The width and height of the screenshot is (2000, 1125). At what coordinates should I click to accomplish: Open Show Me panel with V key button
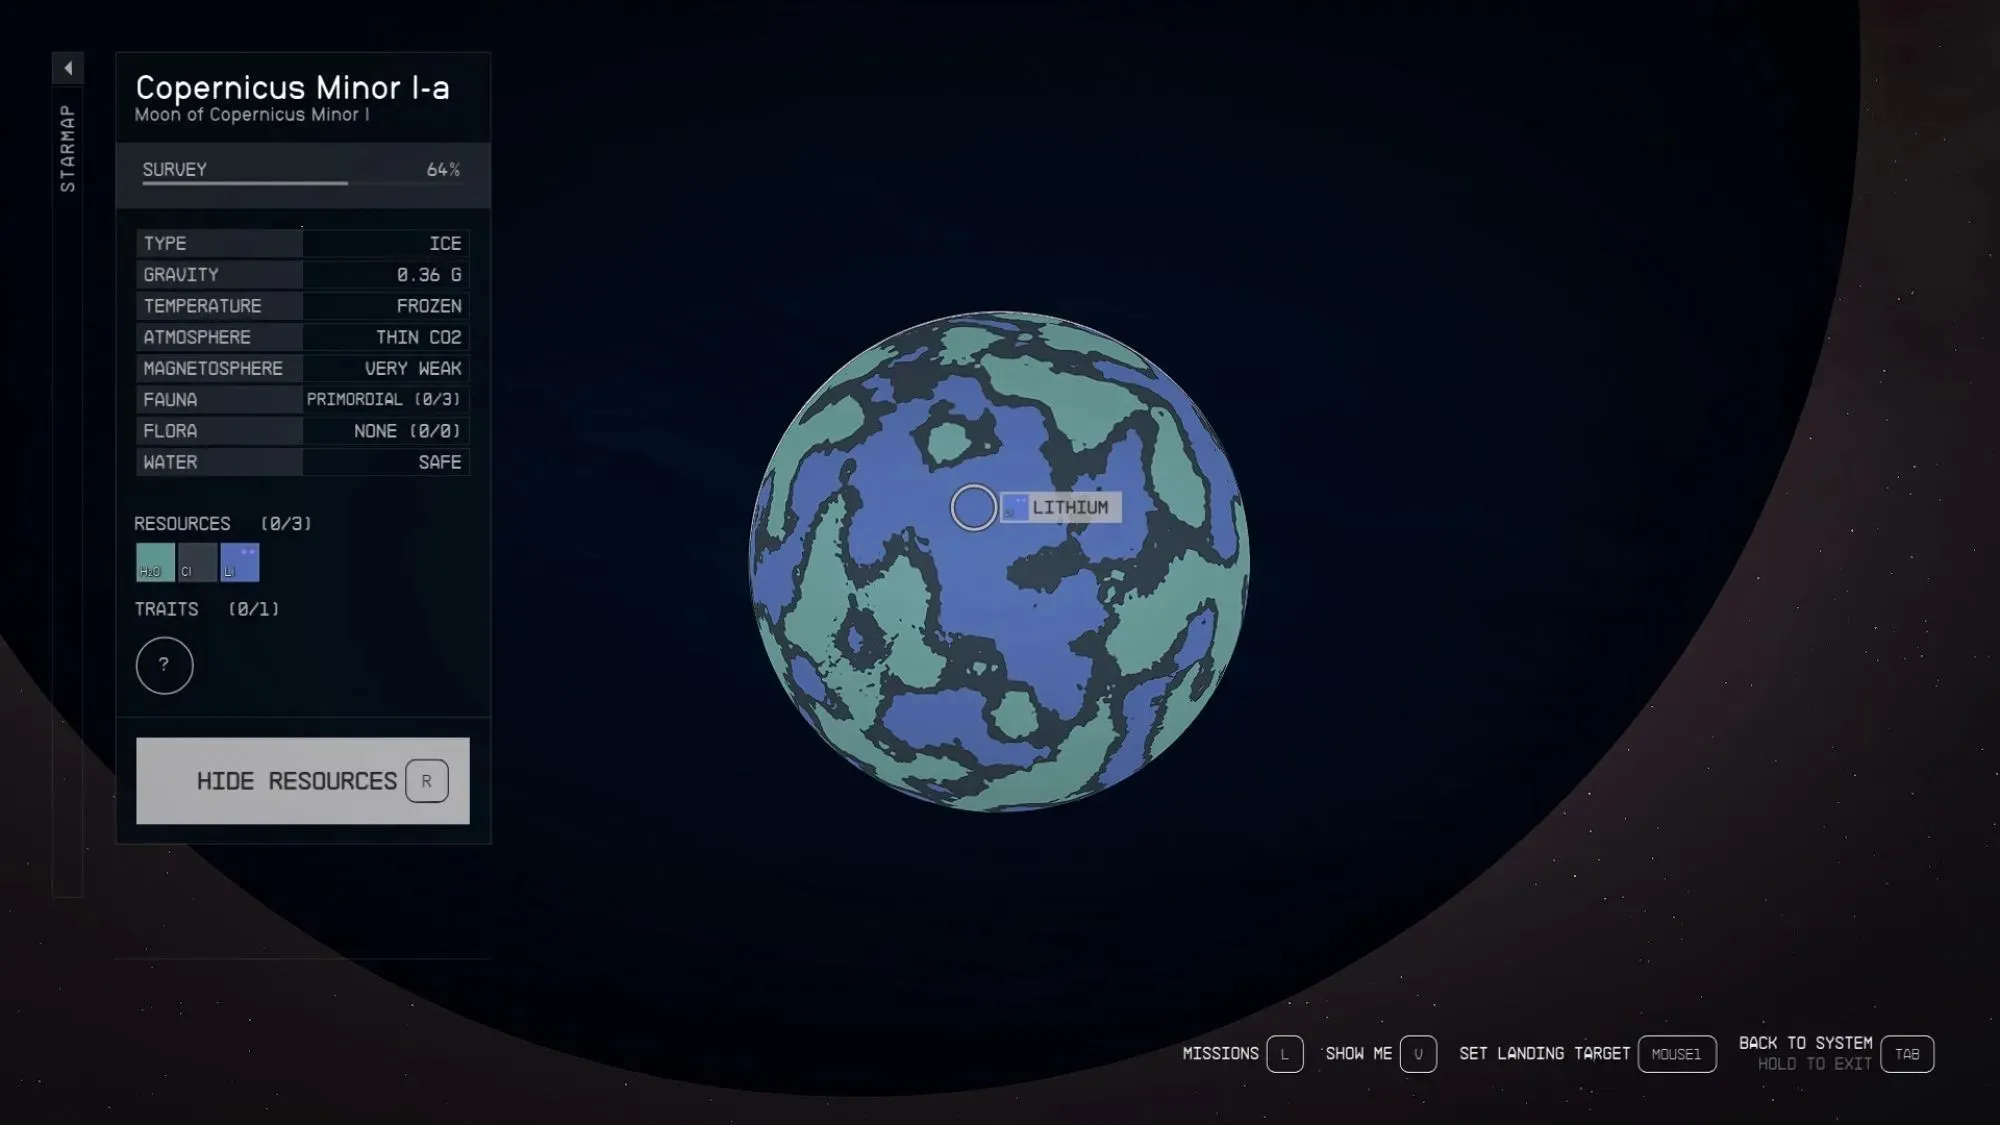point(1418,1052)
